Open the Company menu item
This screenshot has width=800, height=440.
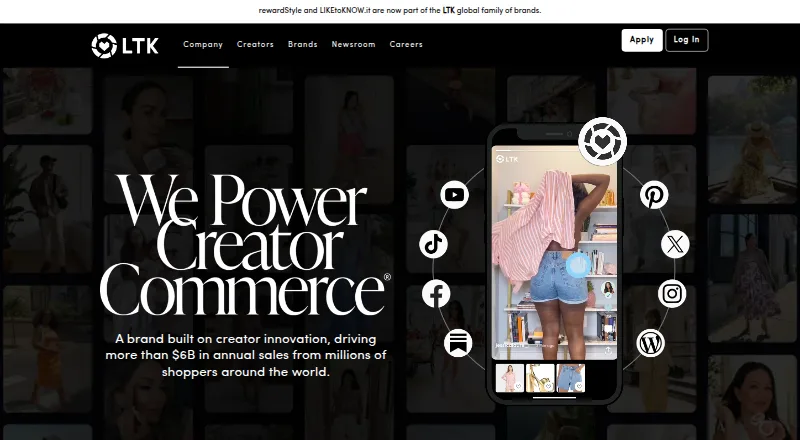(203, 44)
